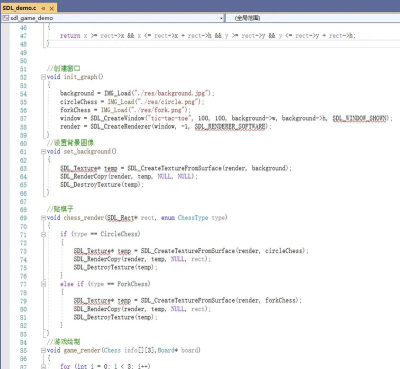Click the set_background function name
The height and width of the screenshot is (369, 400).
coord(87,152)
